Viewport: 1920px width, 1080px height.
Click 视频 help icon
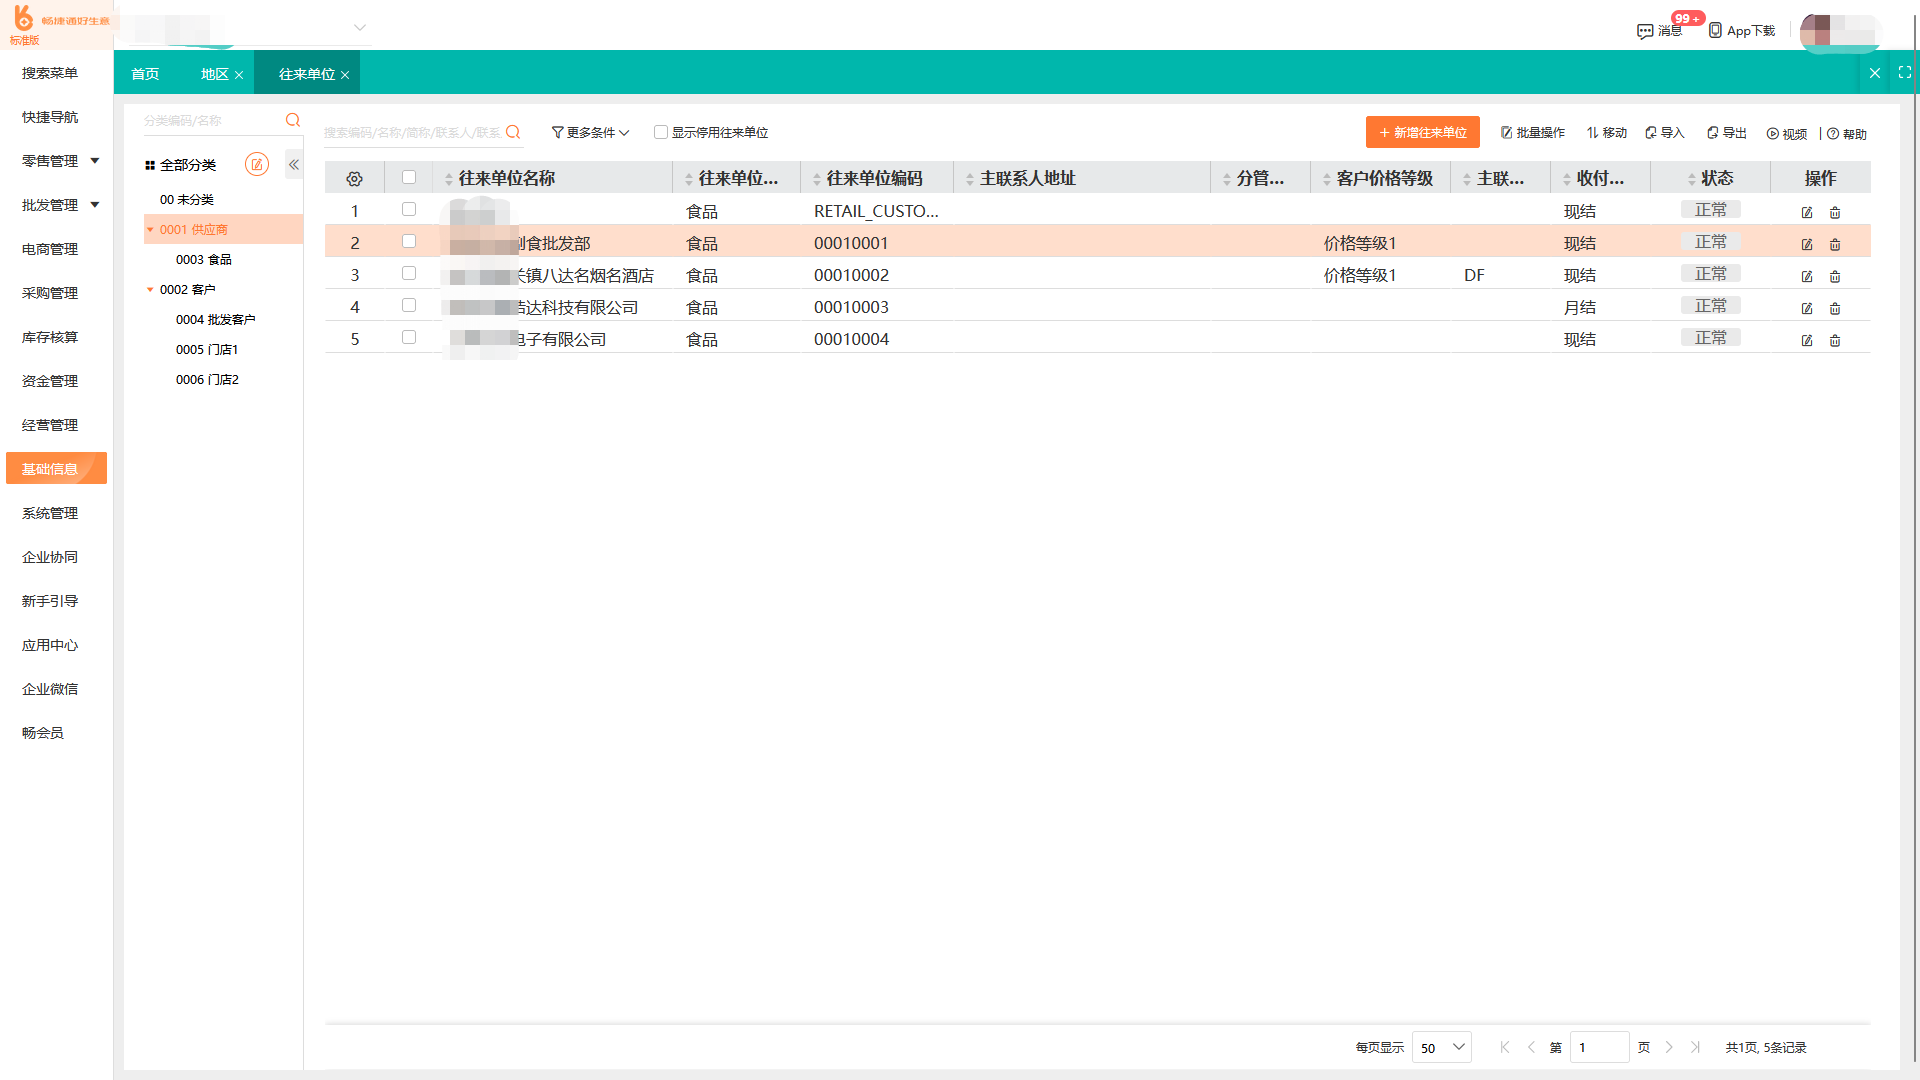pos(1787,131)
